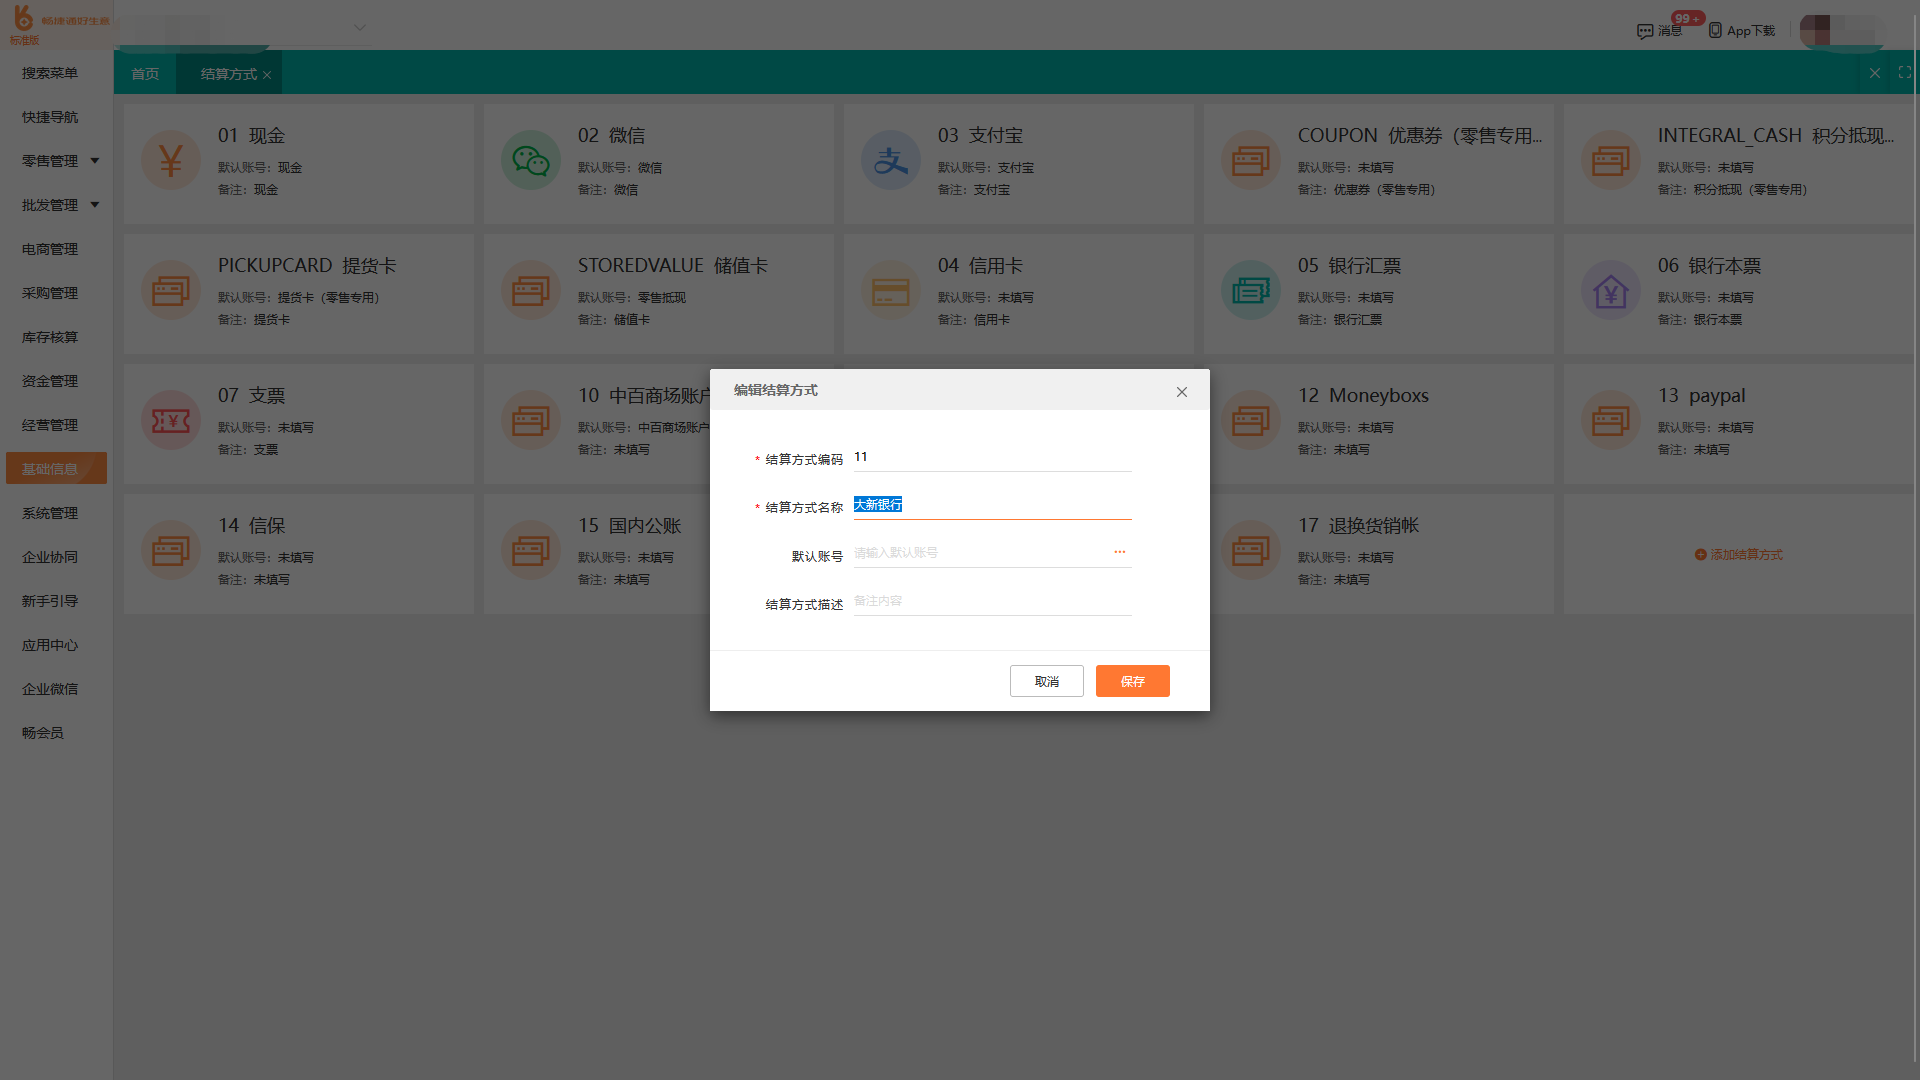Click the 保存 save button

[x=1131, y=680]
